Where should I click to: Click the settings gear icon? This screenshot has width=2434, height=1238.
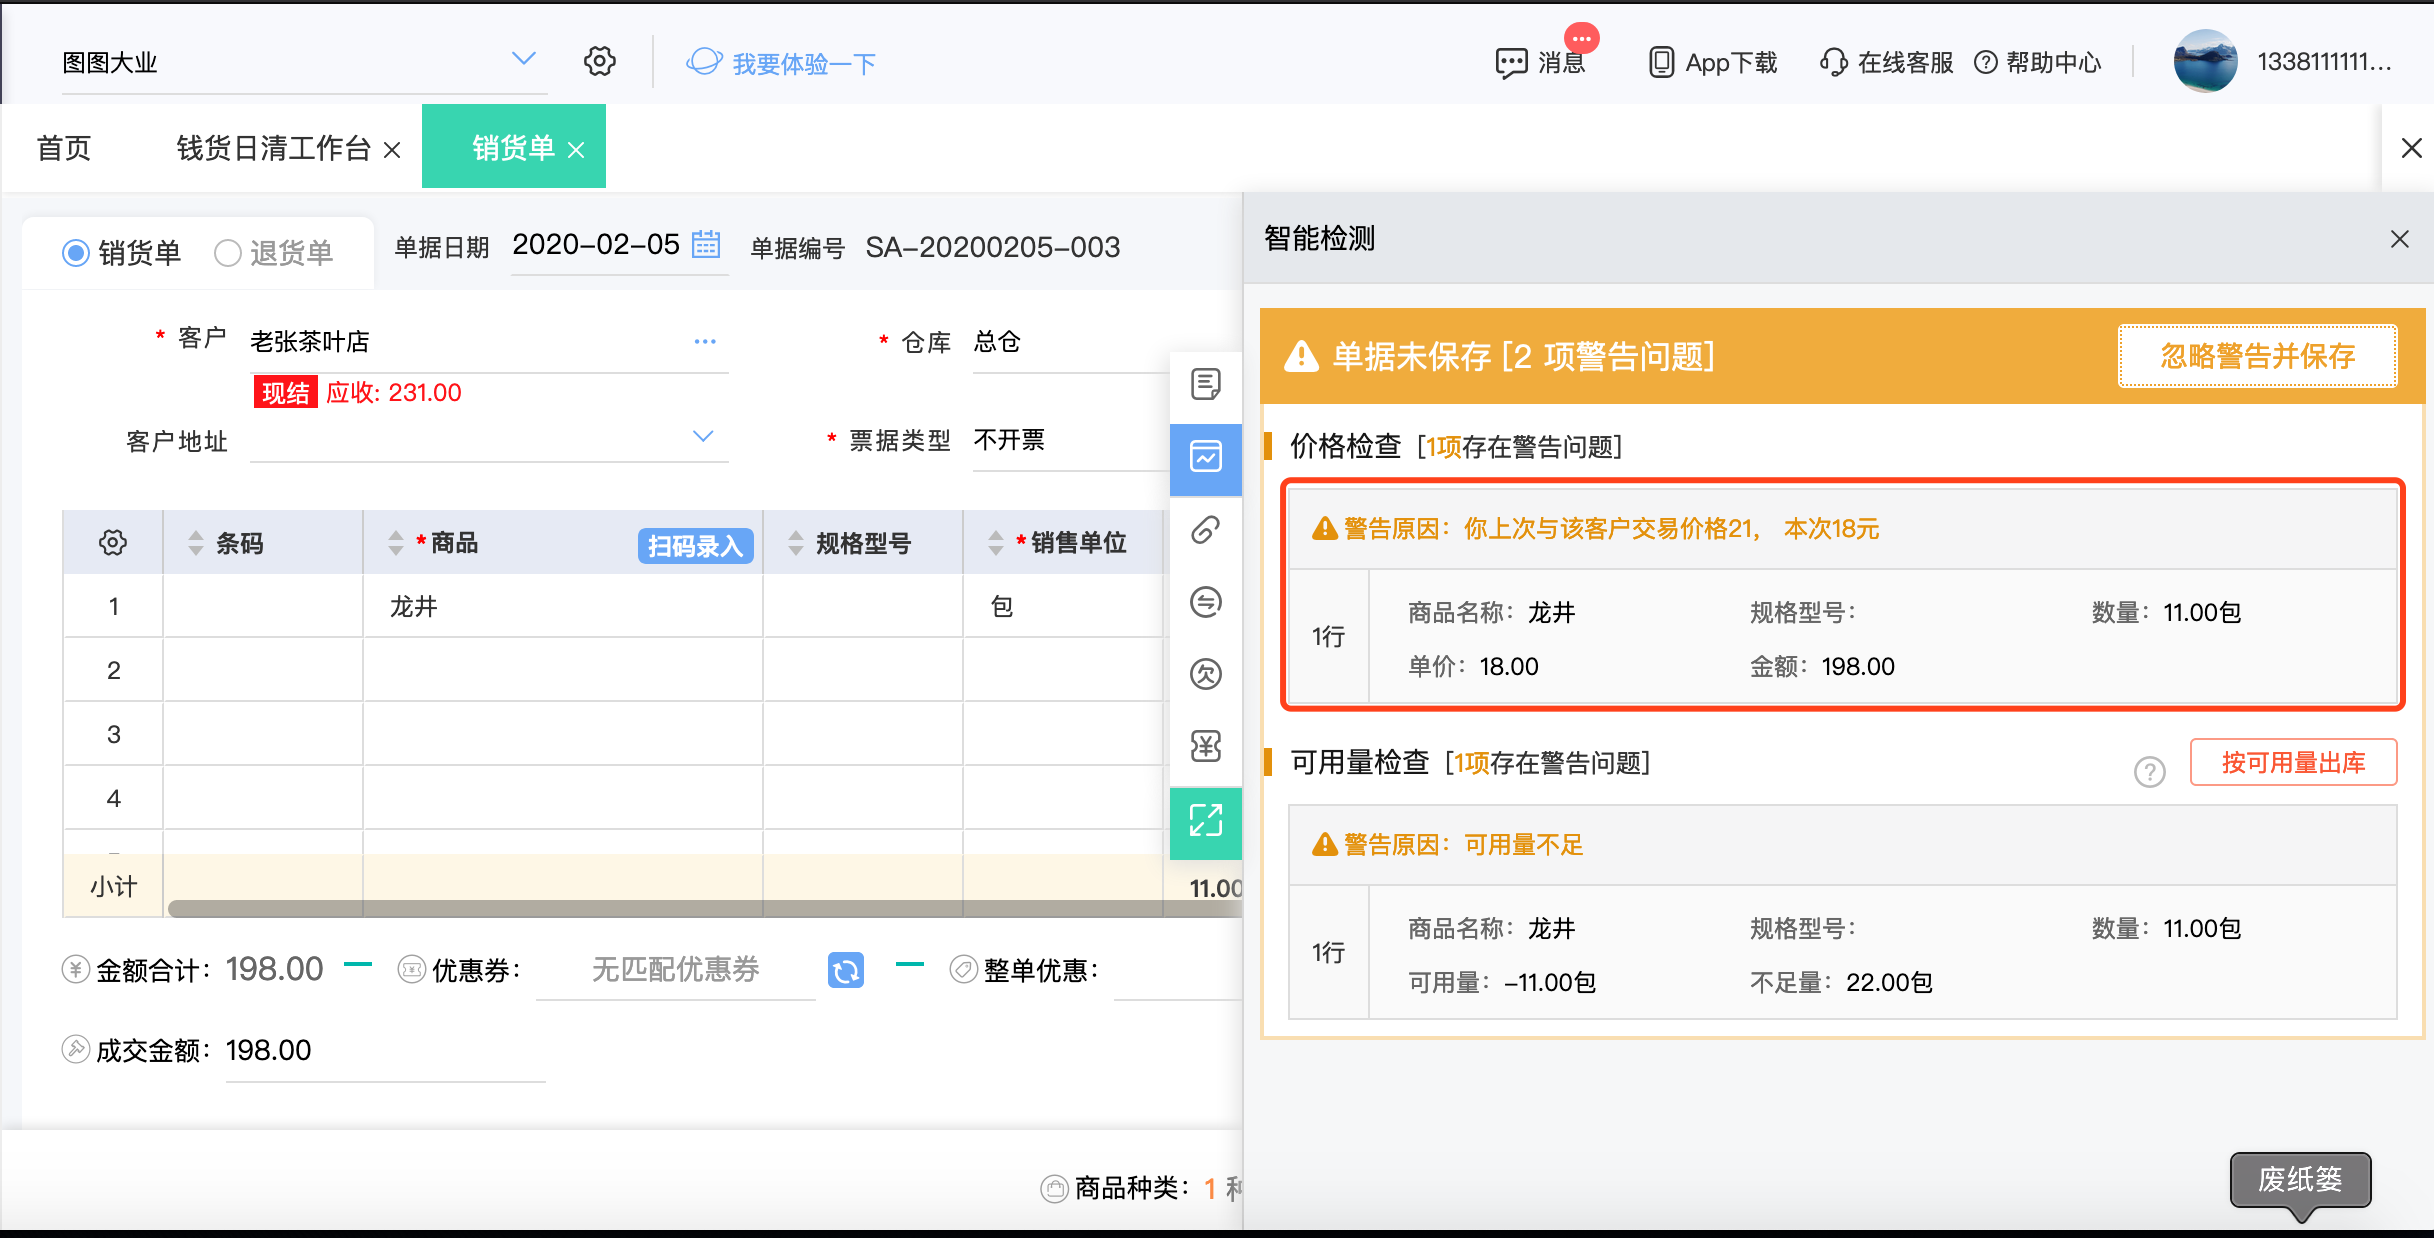pos(598,62)
